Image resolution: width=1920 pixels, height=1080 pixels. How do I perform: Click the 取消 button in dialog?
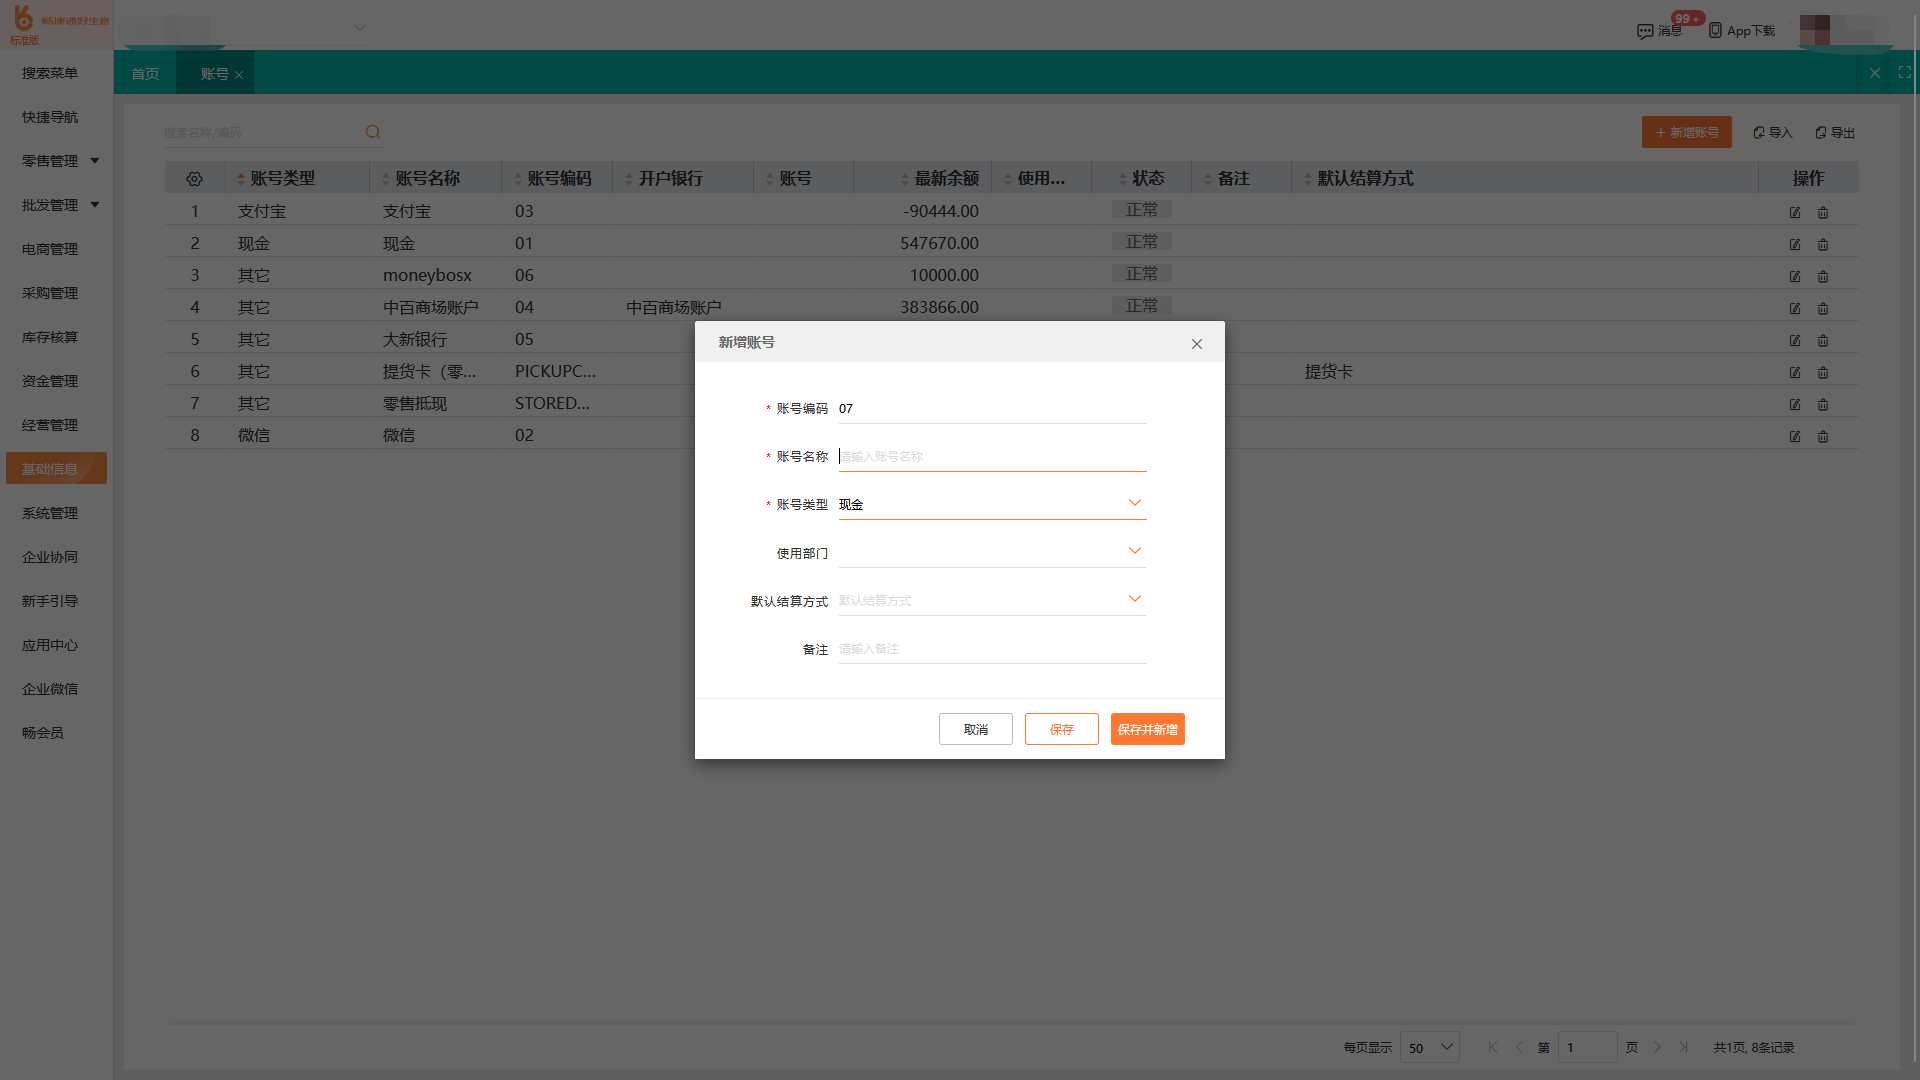point(976,728)
